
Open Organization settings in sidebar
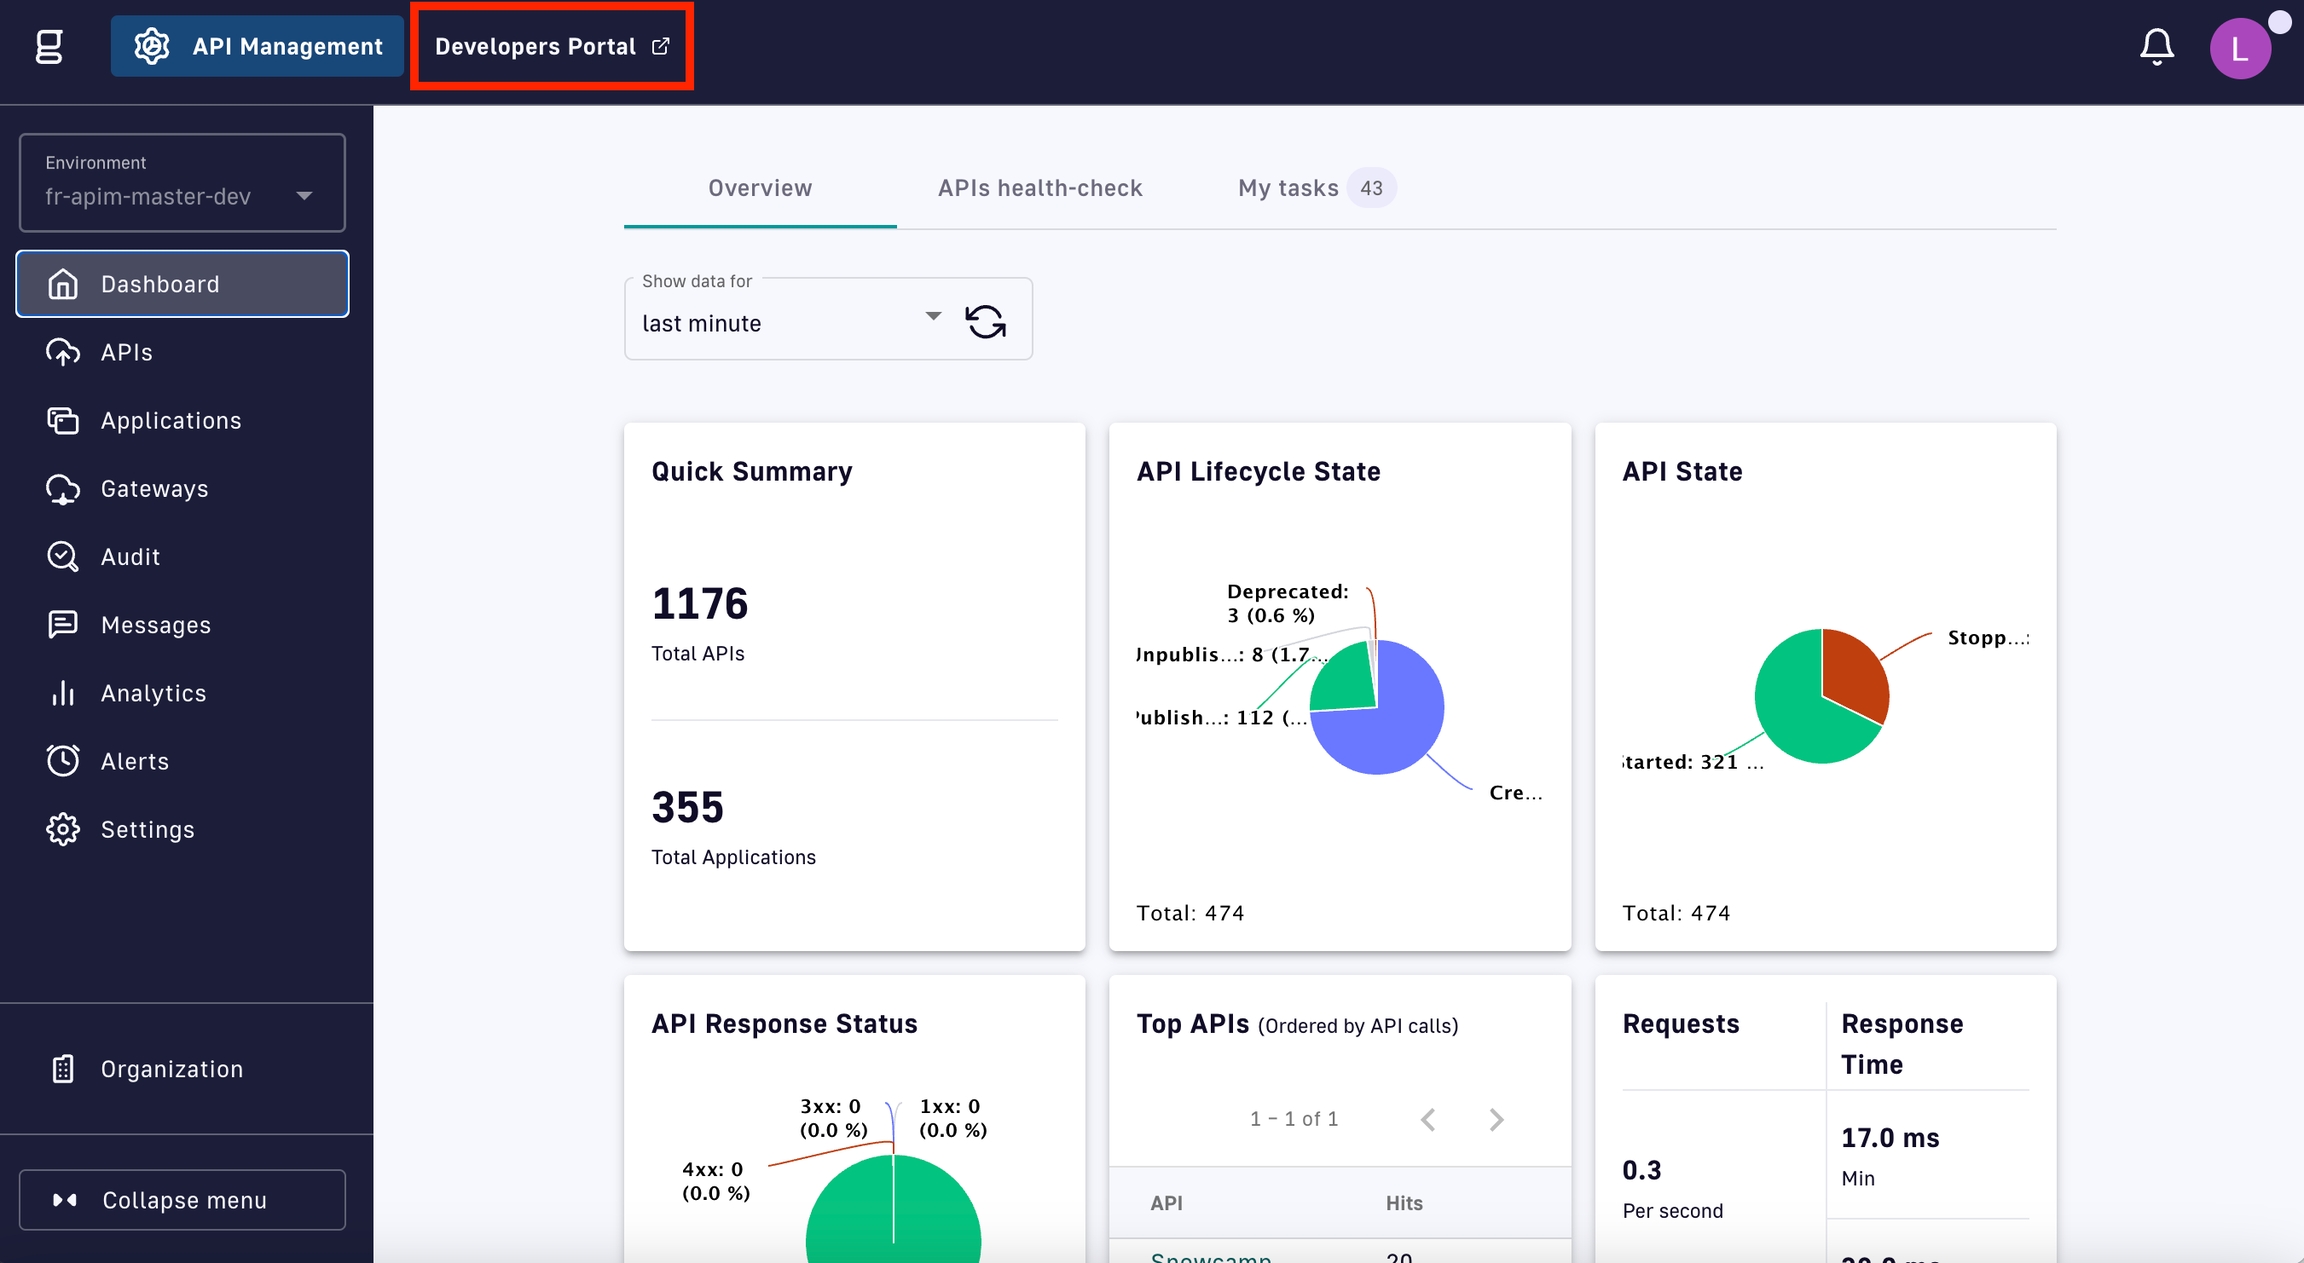tap(171, 1069)
